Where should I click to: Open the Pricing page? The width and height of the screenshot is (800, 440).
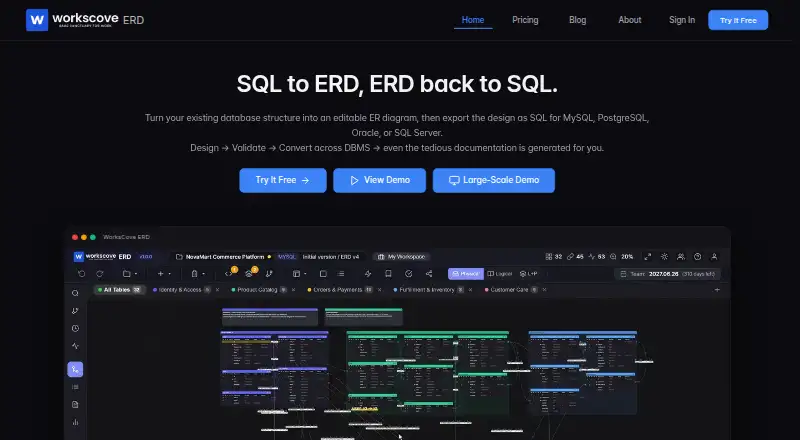point(525,20)
